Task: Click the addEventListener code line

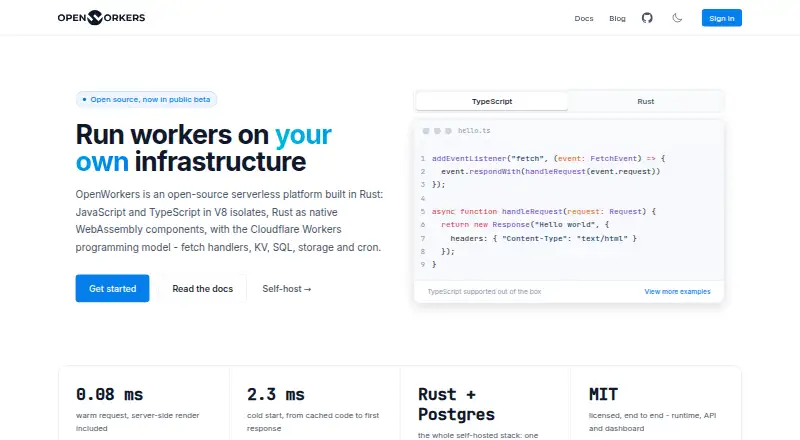Action: pyautogui.click(x=548, y=158)
